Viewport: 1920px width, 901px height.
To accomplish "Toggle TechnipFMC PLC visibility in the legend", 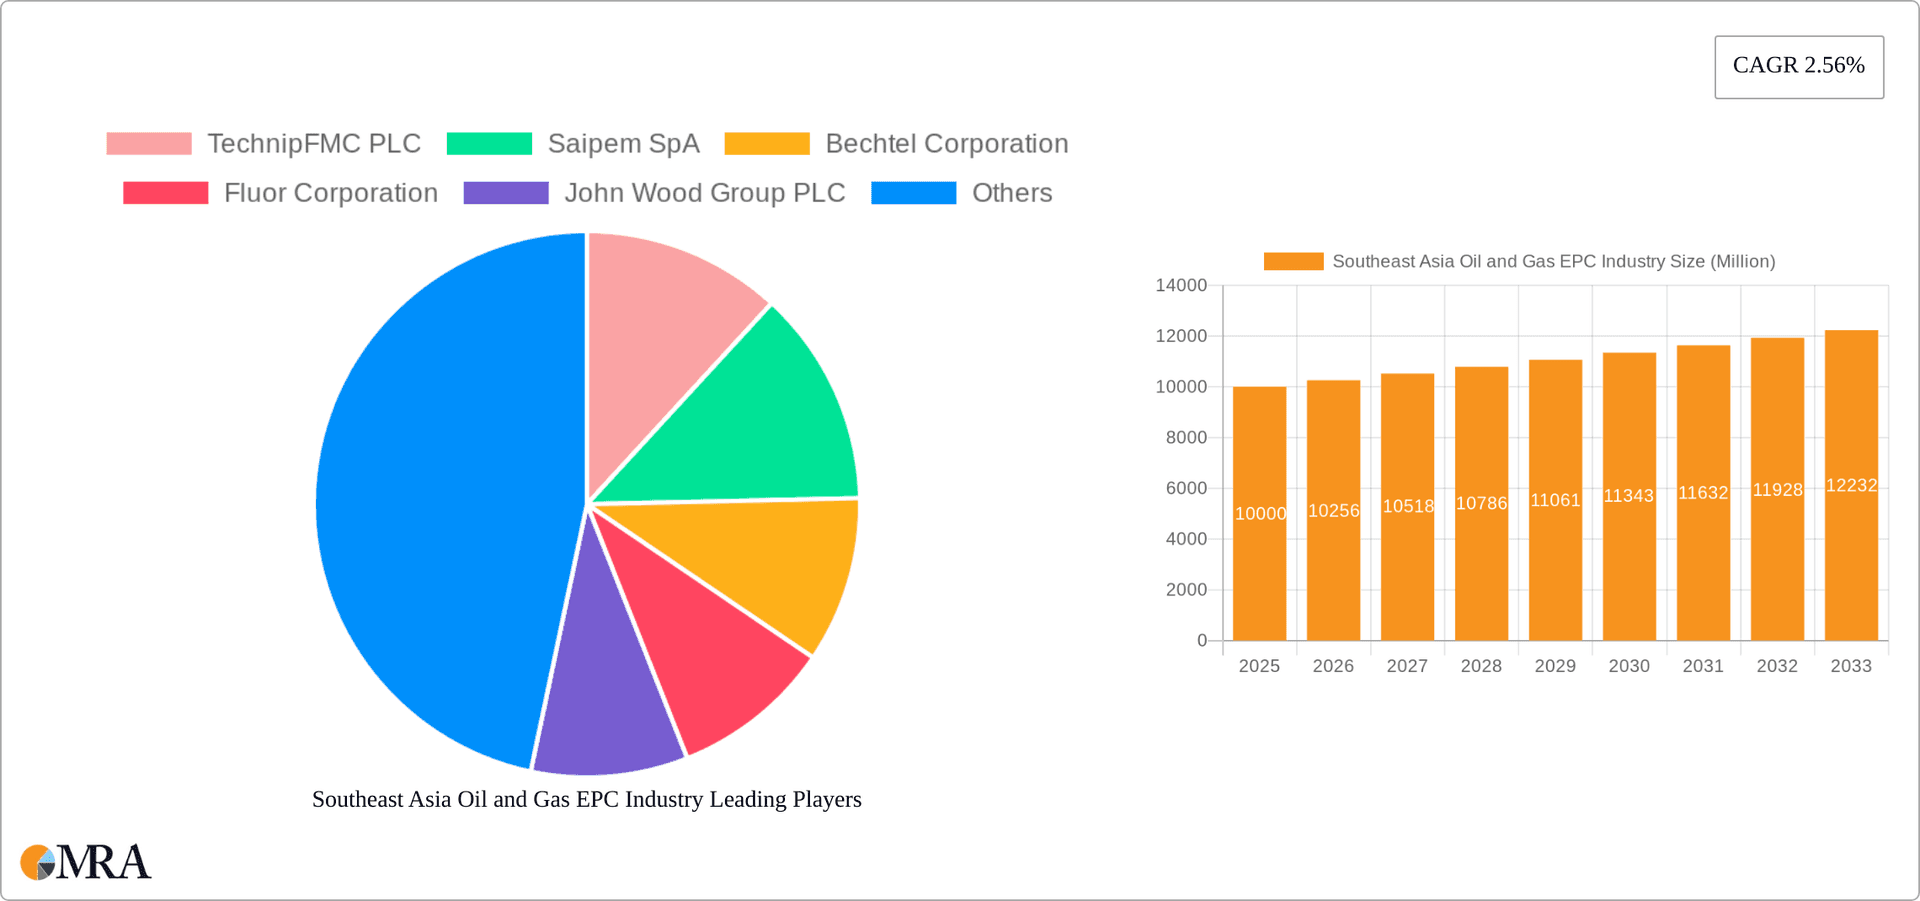I will click(x=313, y=143).
